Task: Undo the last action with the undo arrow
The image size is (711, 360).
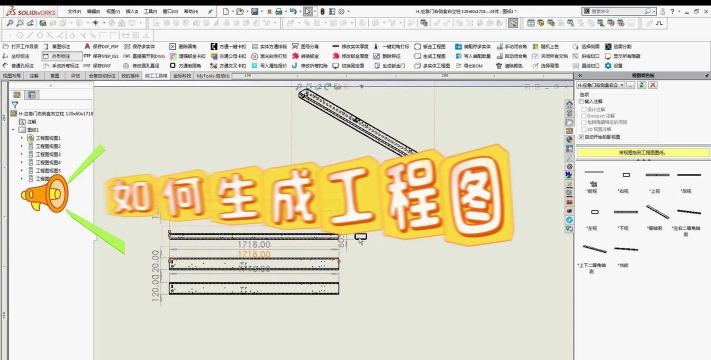Action: coord(292,11)
